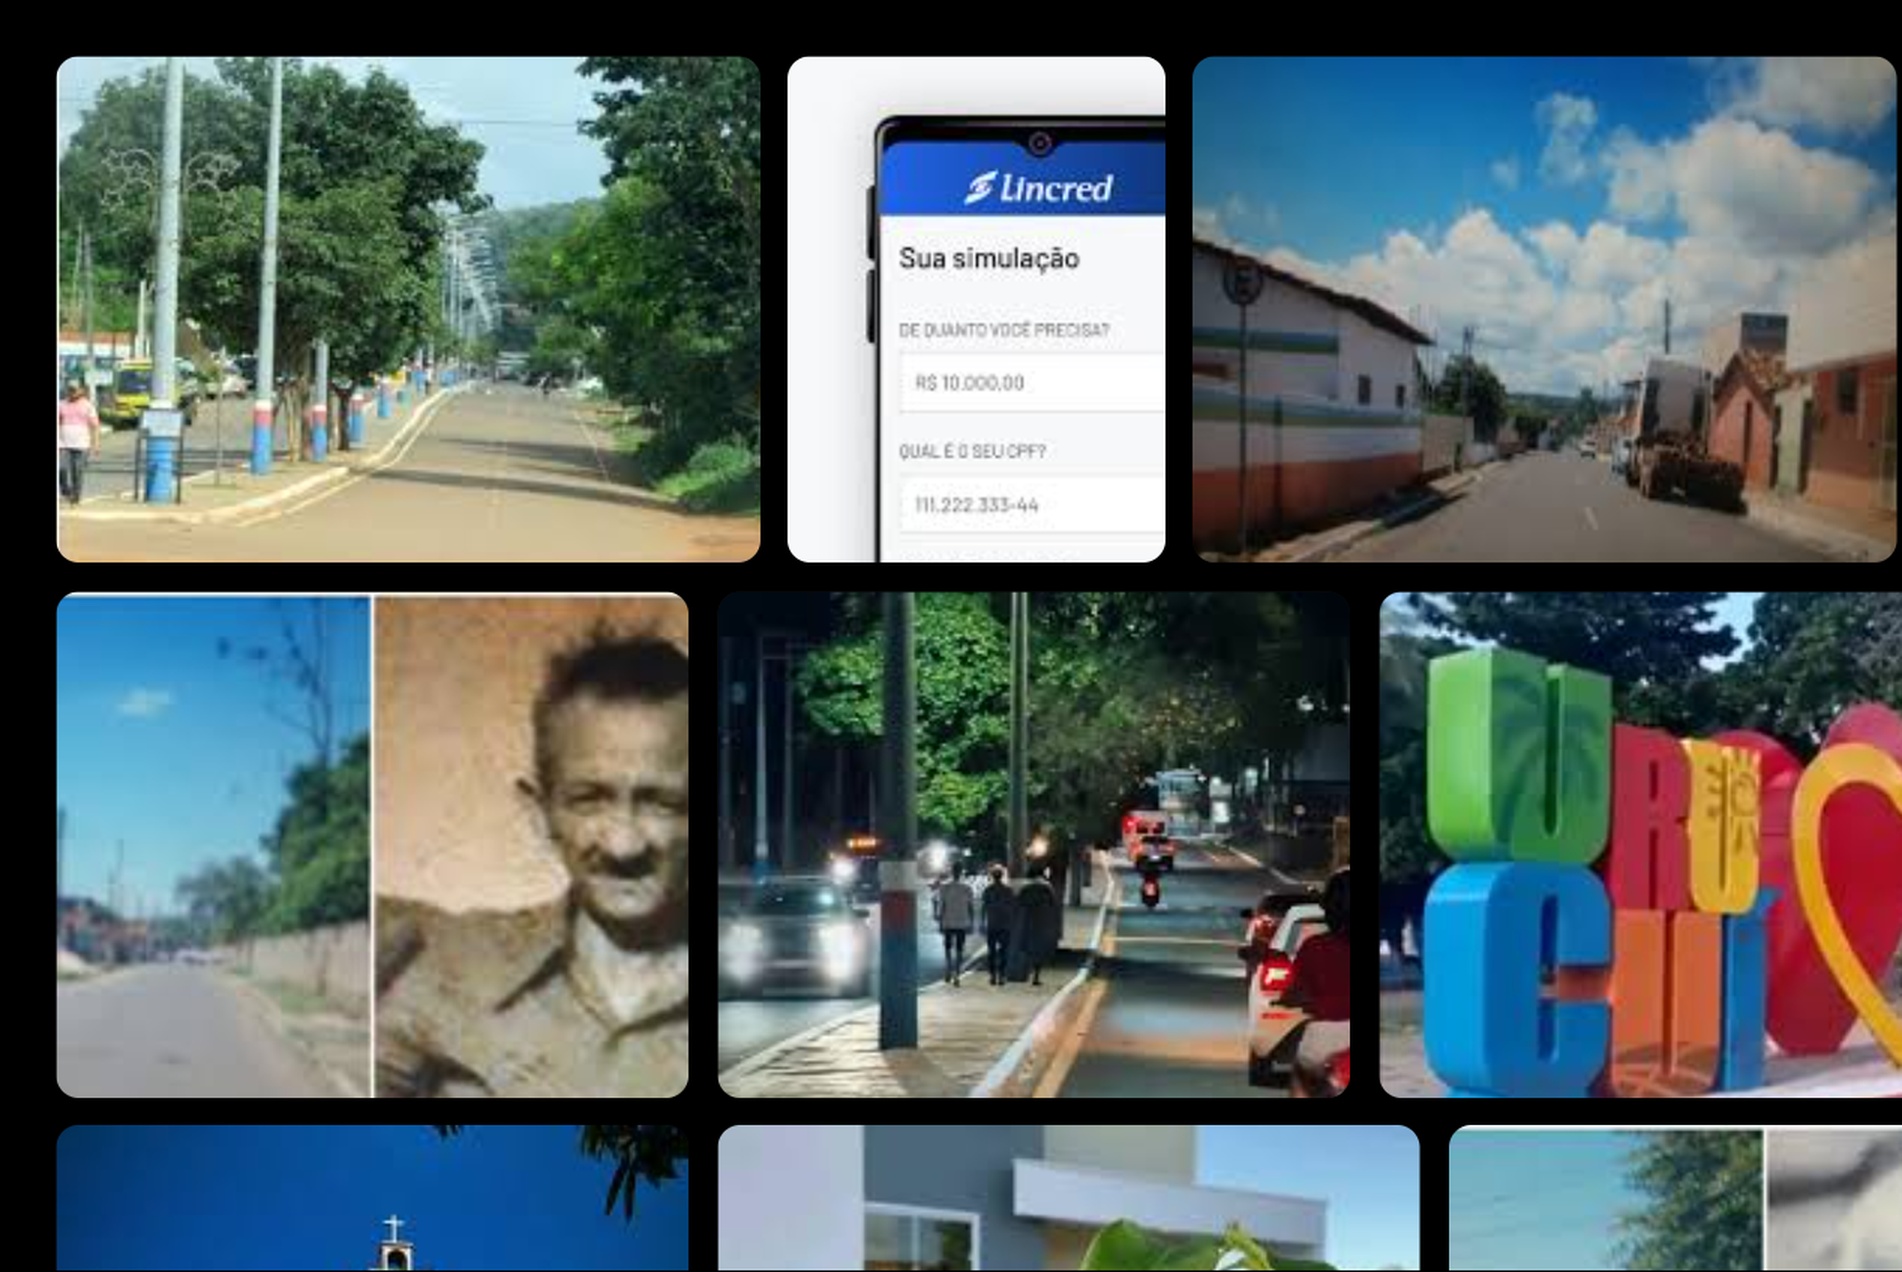Select the CPF field showing 111.222.333-44
This screenshot has width=1902, height=1272.
pyautogui.click(x=1030, y=505)
